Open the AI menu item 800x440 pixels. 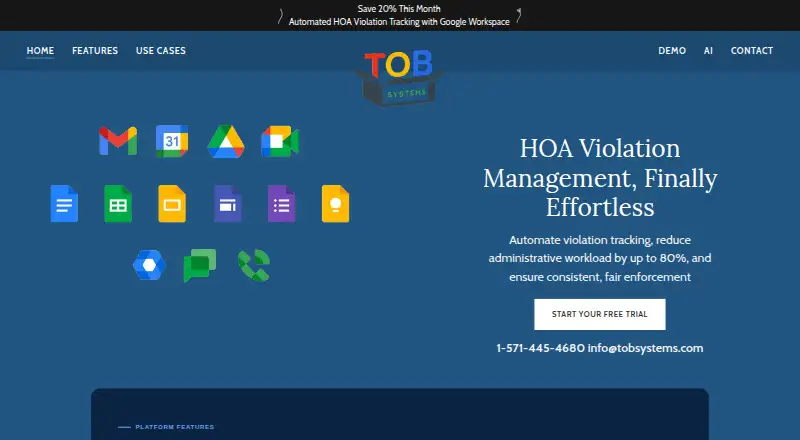(708, 51)
